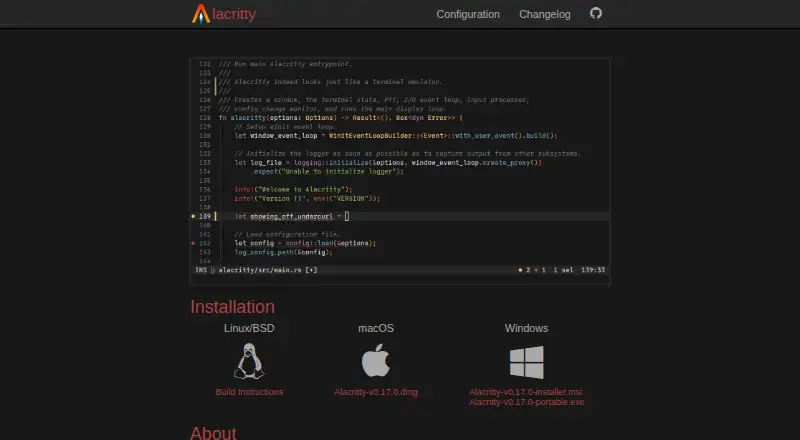The image size is (800, 440).
Task: Click the terminal editor screenshot image
Action: (x=400, y=172)
